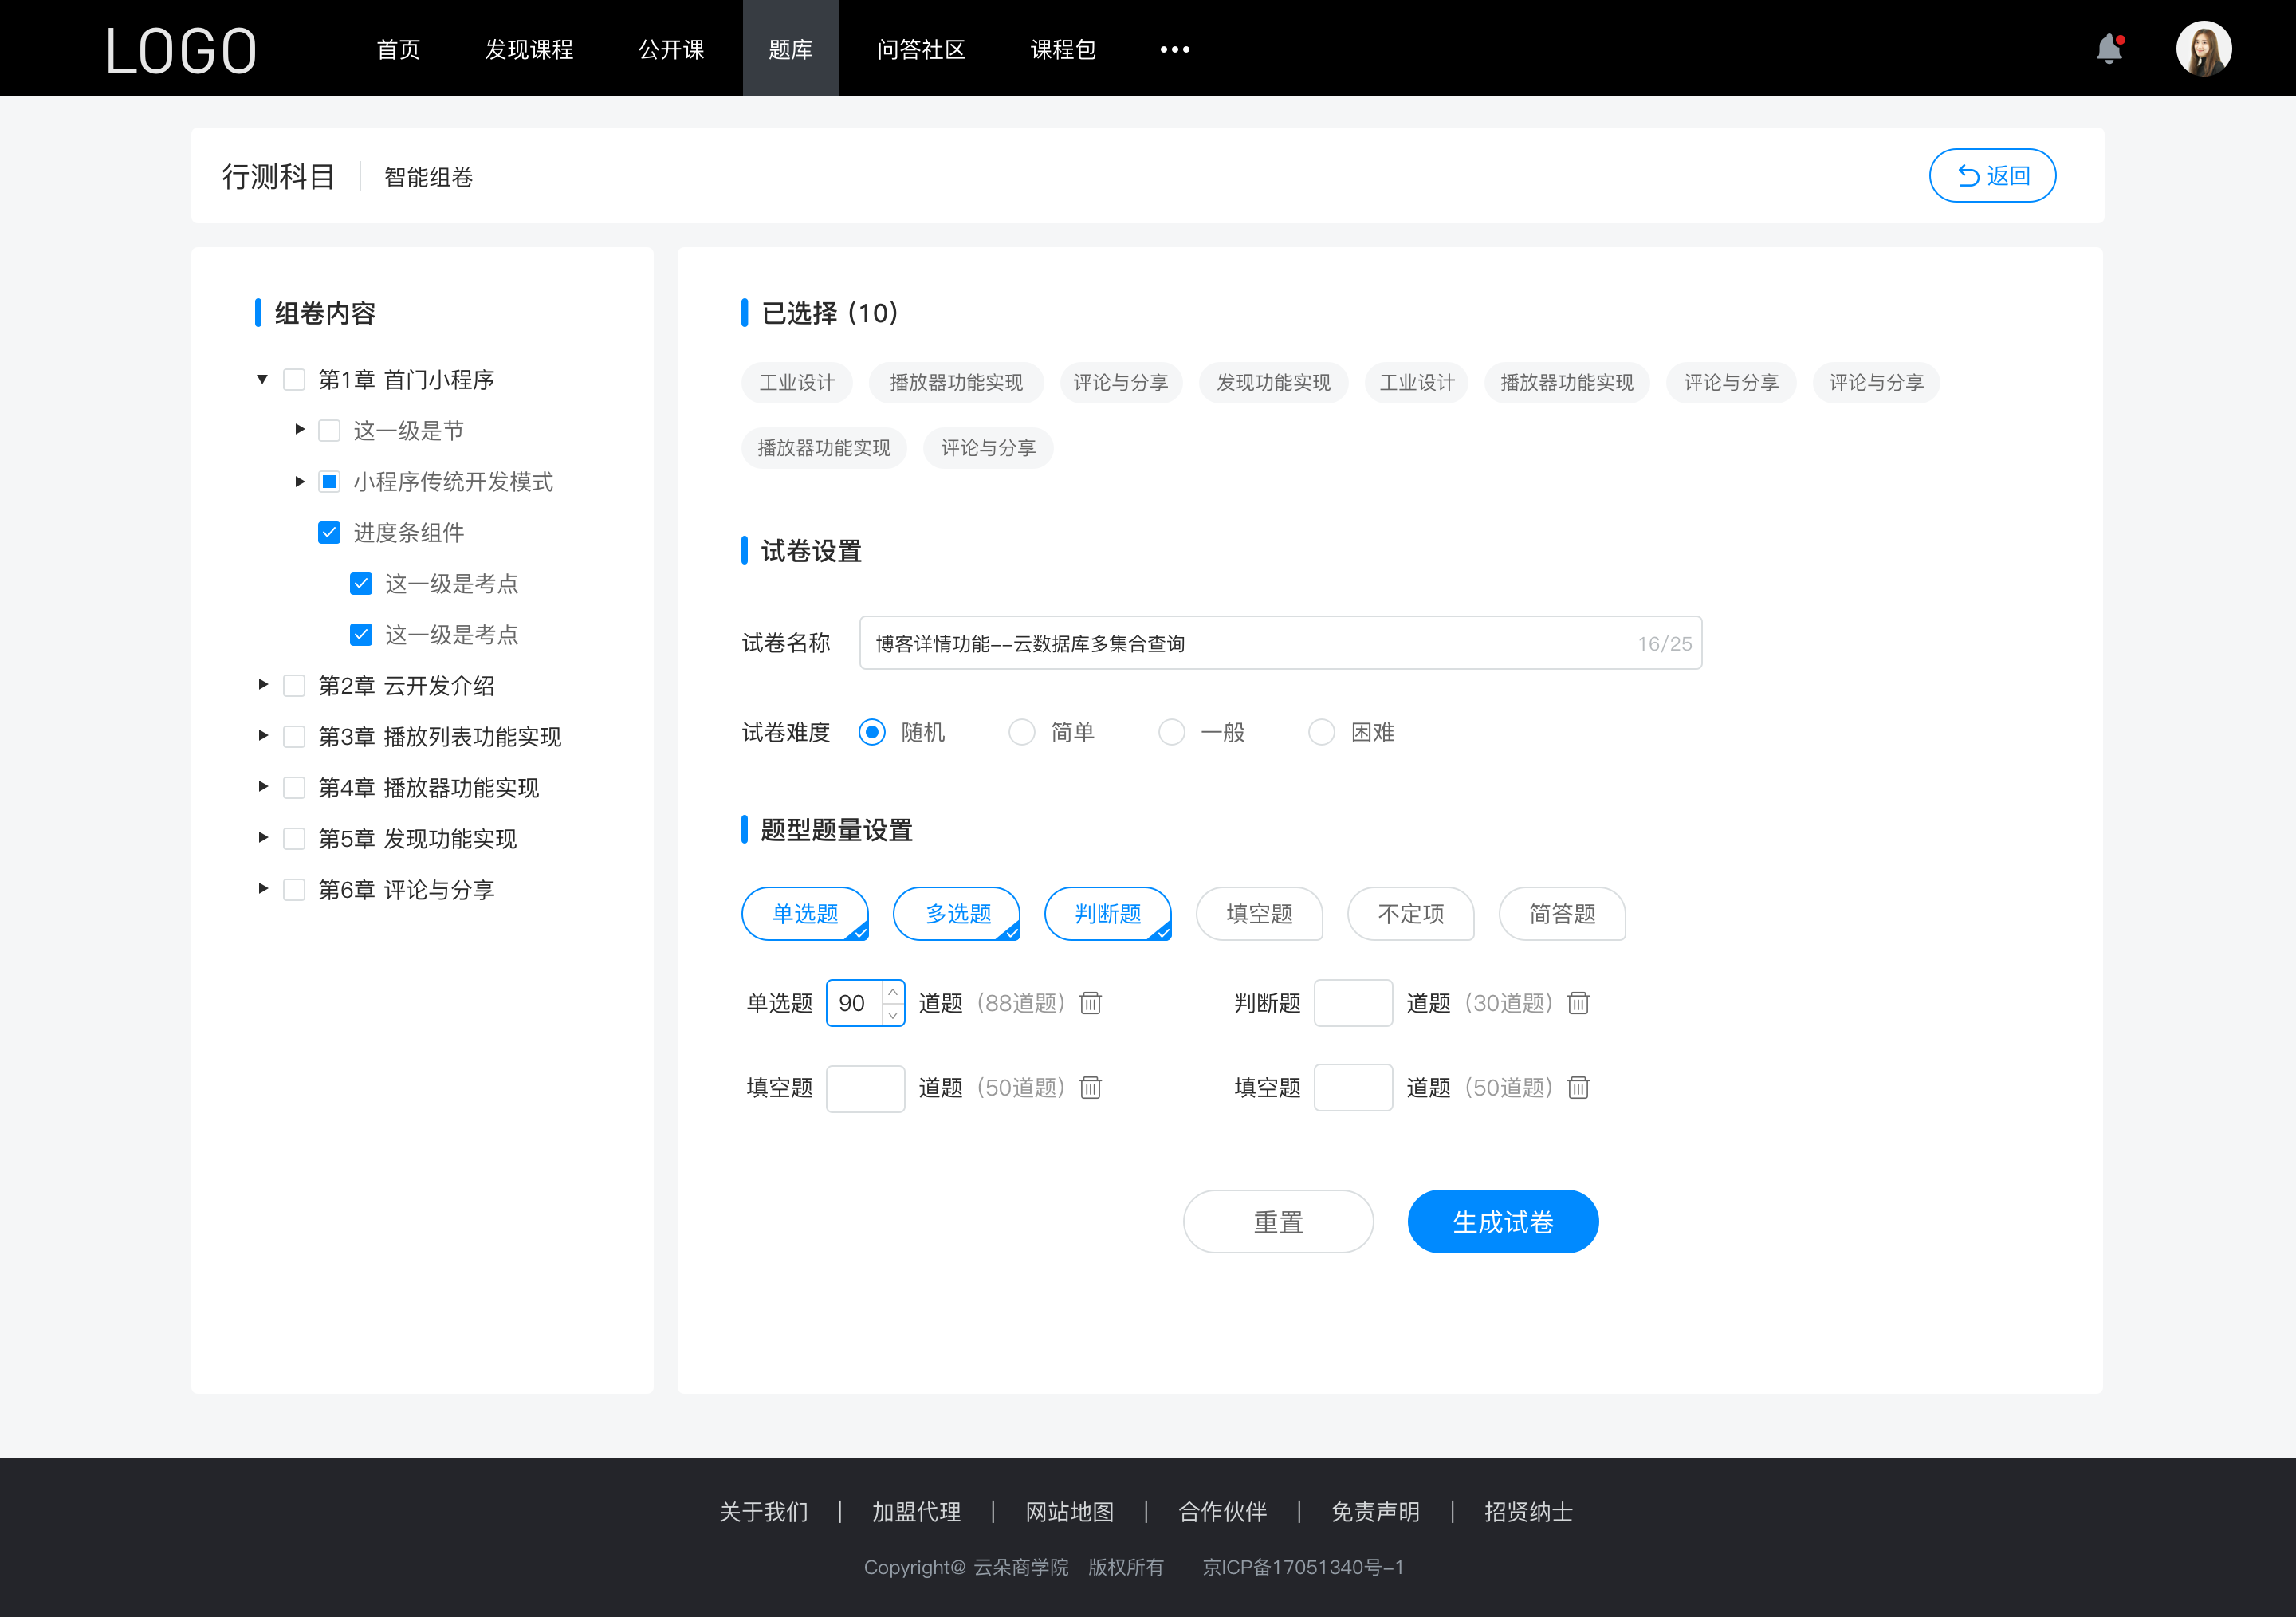Click 重置 button
This screenshot has width=2296, height=1617.
point(1277,1222)
